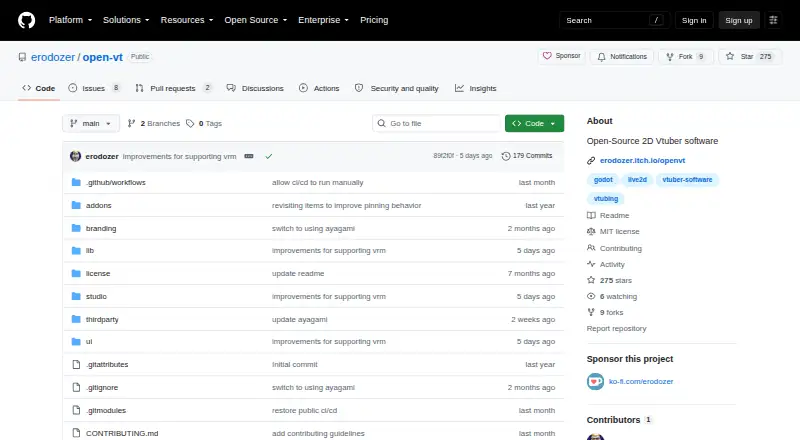Select the godot topic tag
Screen dimensions: 800x440
(x=603, y=180)
